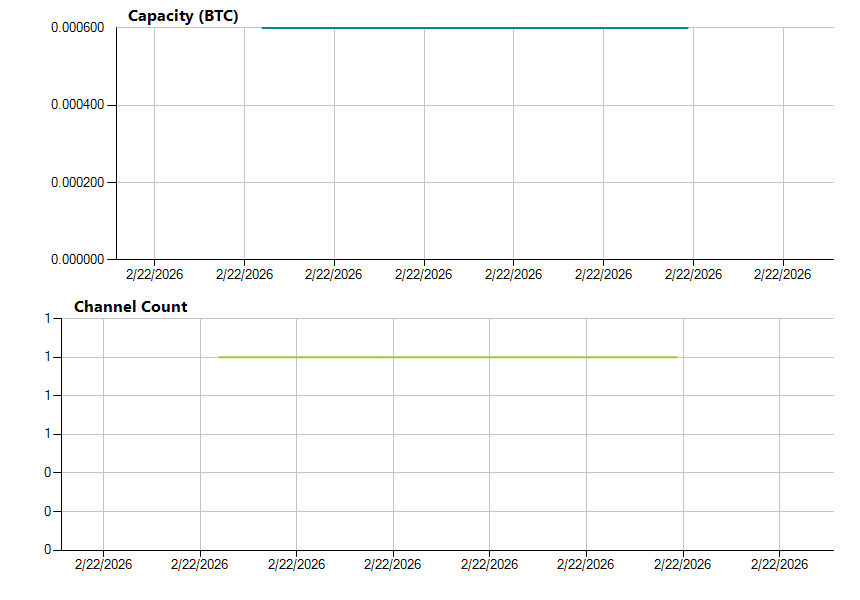Viewport: 860px width, 600px height.
Task: Click last date label under Channel Count chart
Action: 779,564
